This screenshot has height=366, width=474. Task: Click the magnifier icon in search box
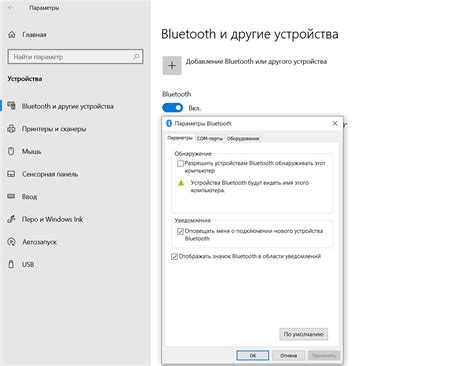point(136,57)
